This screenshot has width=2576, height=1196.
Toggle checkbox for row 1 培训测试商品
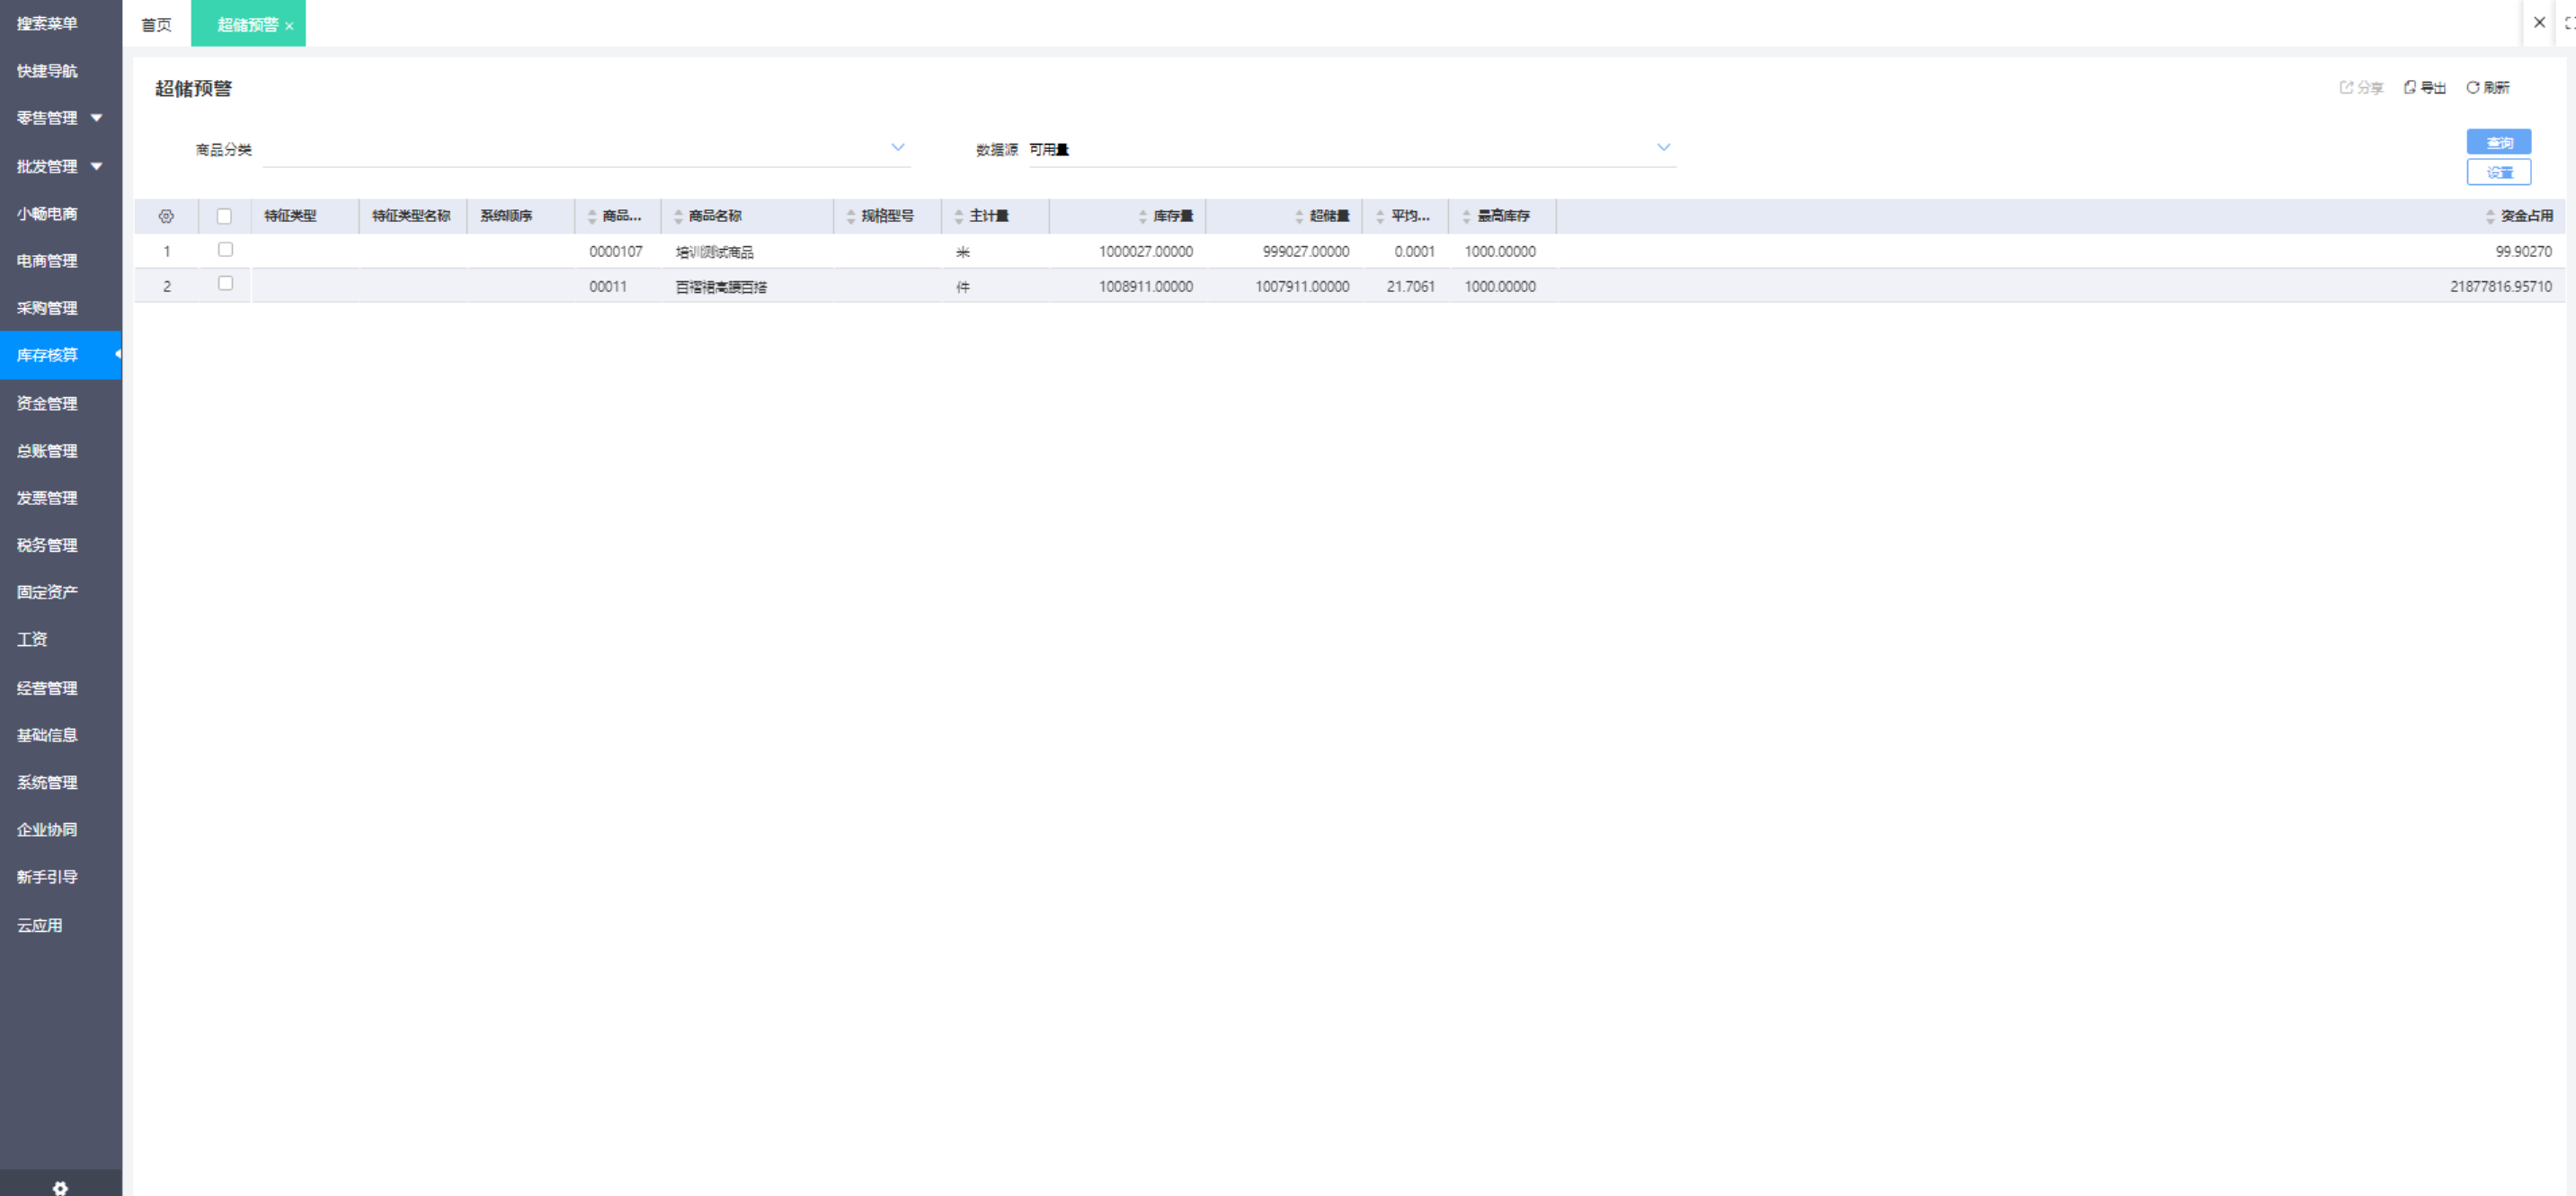(x=225, y=250)
